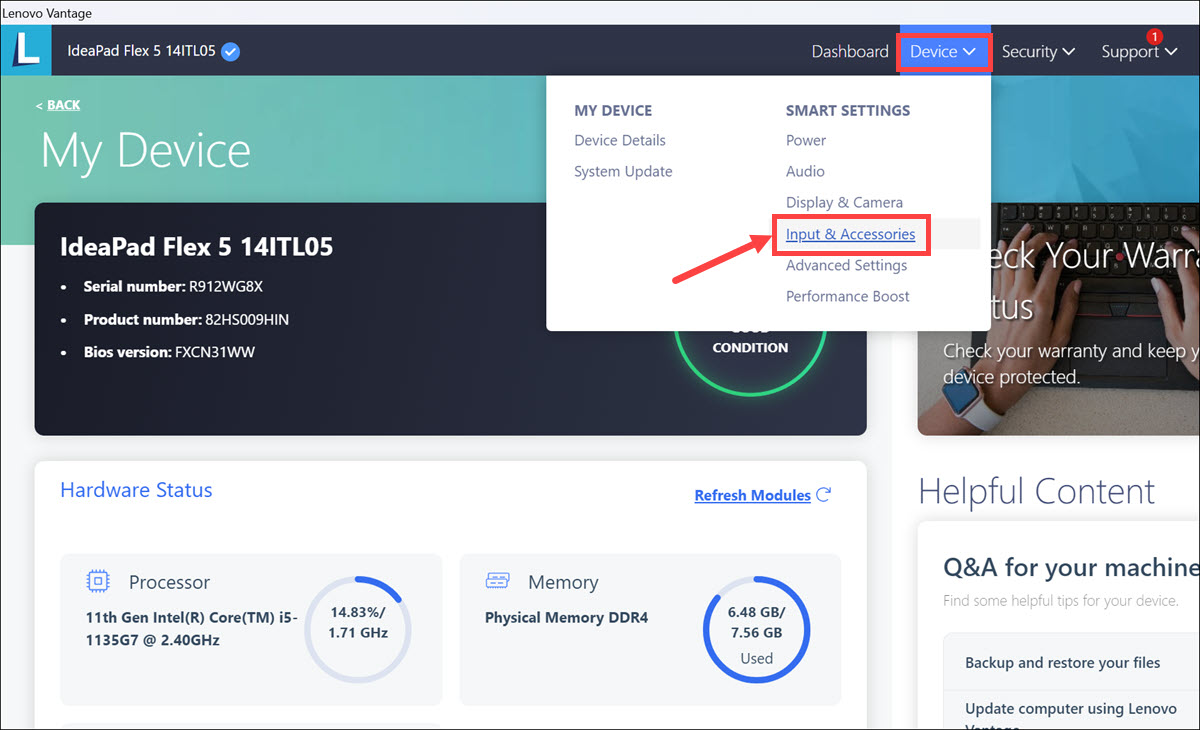Click the Refresh Modules link
1200x730 pixels.
(752, 495)
